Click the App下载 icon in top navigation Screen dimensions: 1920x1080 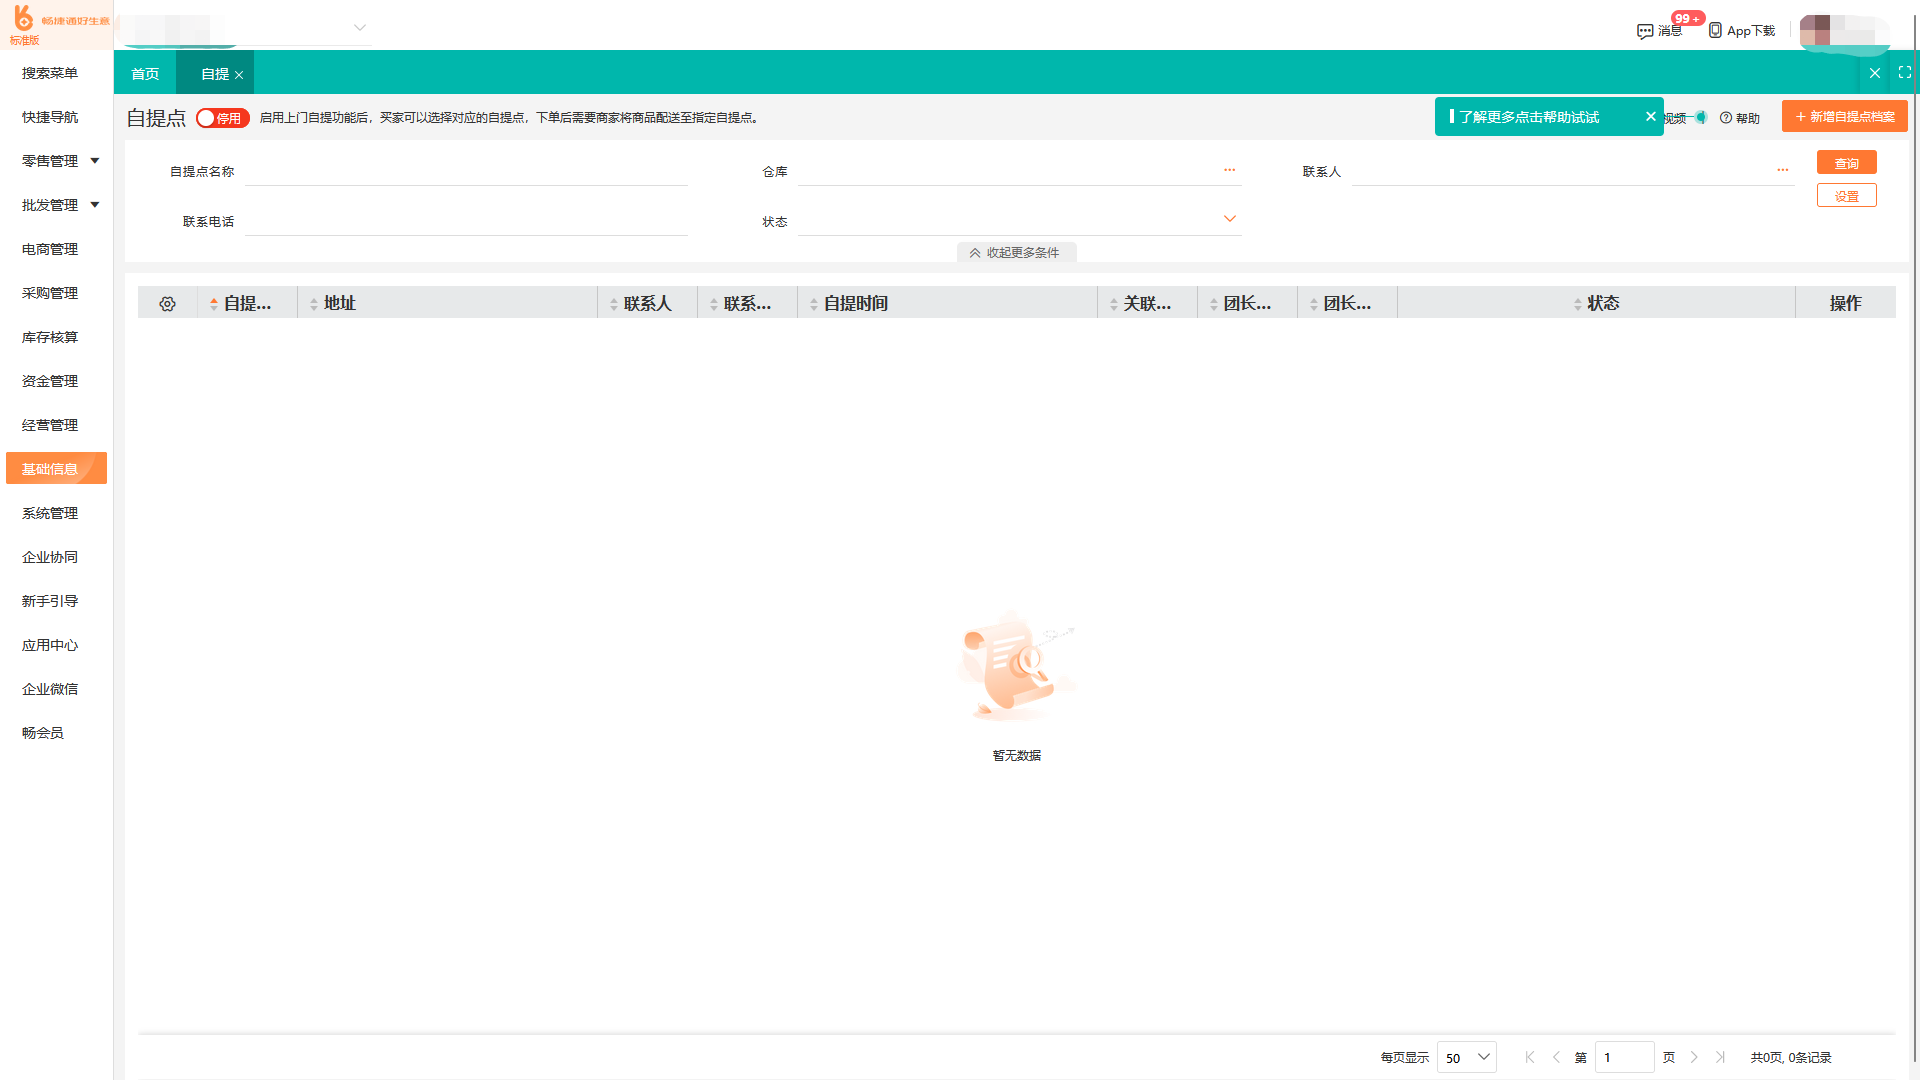click(1725, 29)
